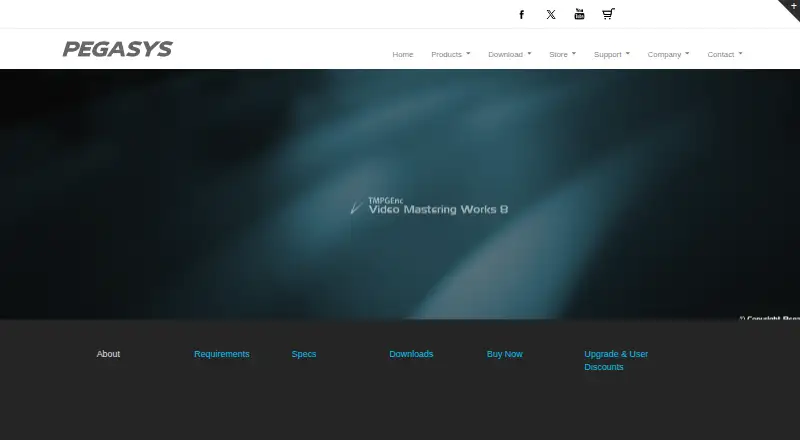Expand the corner plus panel toggle
Viewport: 800px width, 440px height.
(x=793, y=6)
